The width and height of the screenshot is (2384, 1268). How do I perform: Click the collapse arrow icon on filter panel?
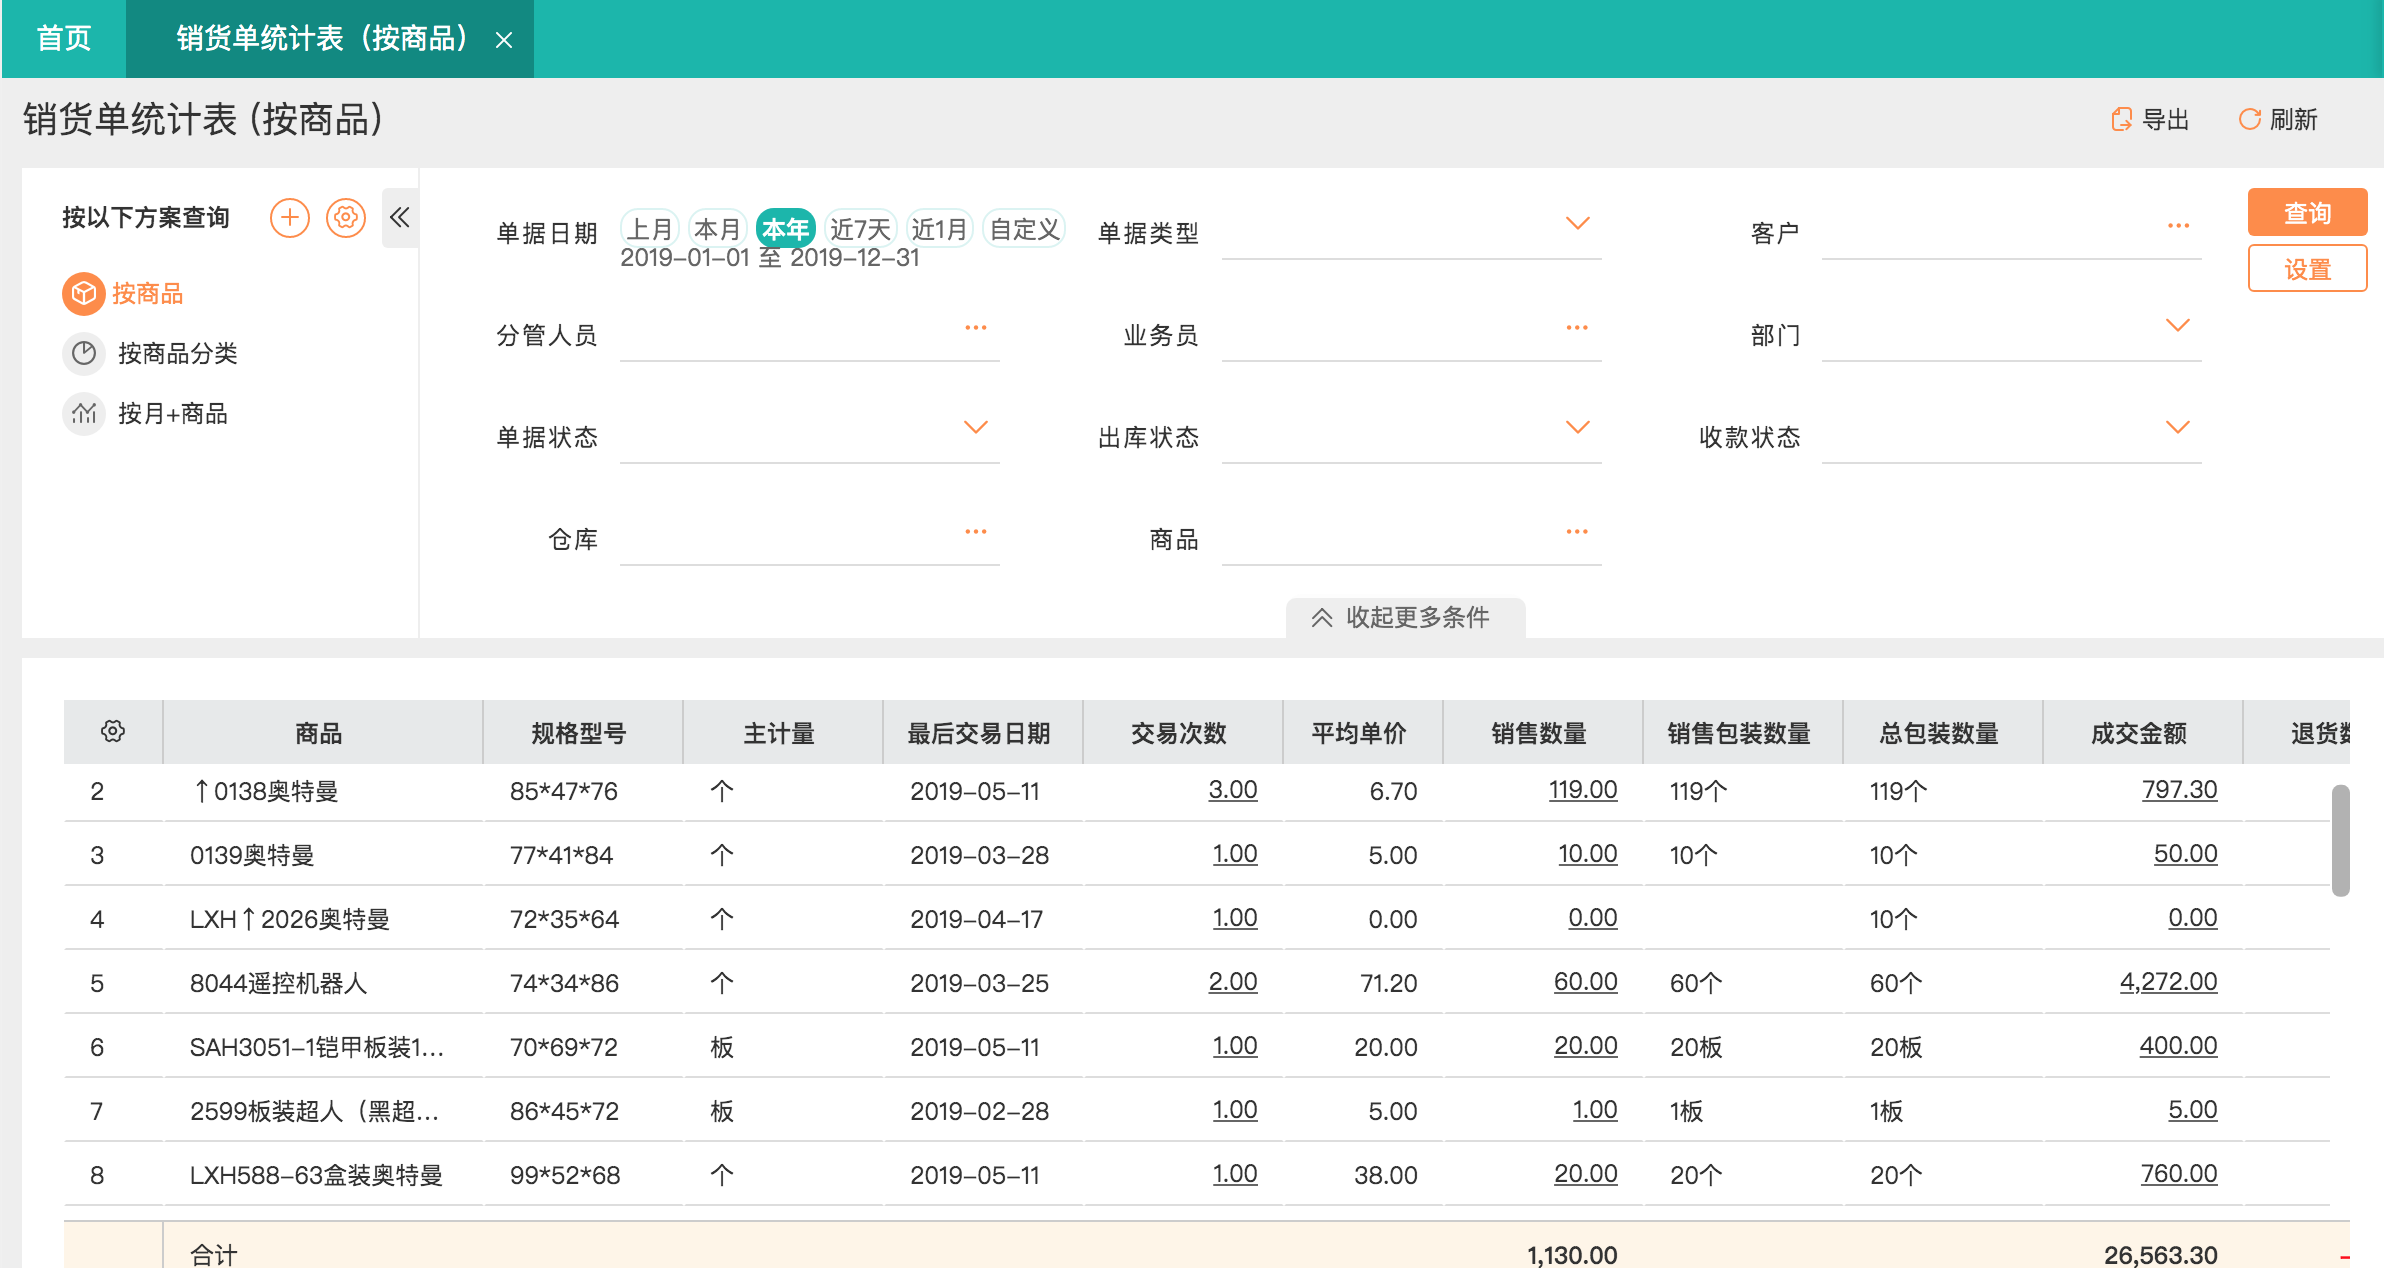coord(400,219)
